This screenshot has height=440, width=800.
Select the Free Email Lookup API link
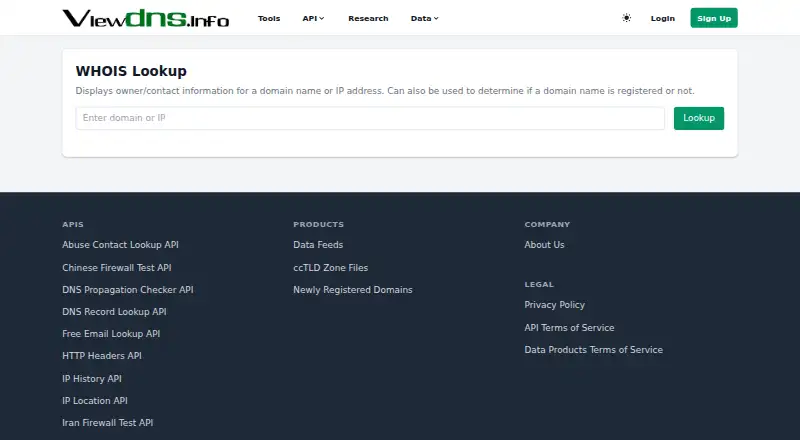click(111, 333)
